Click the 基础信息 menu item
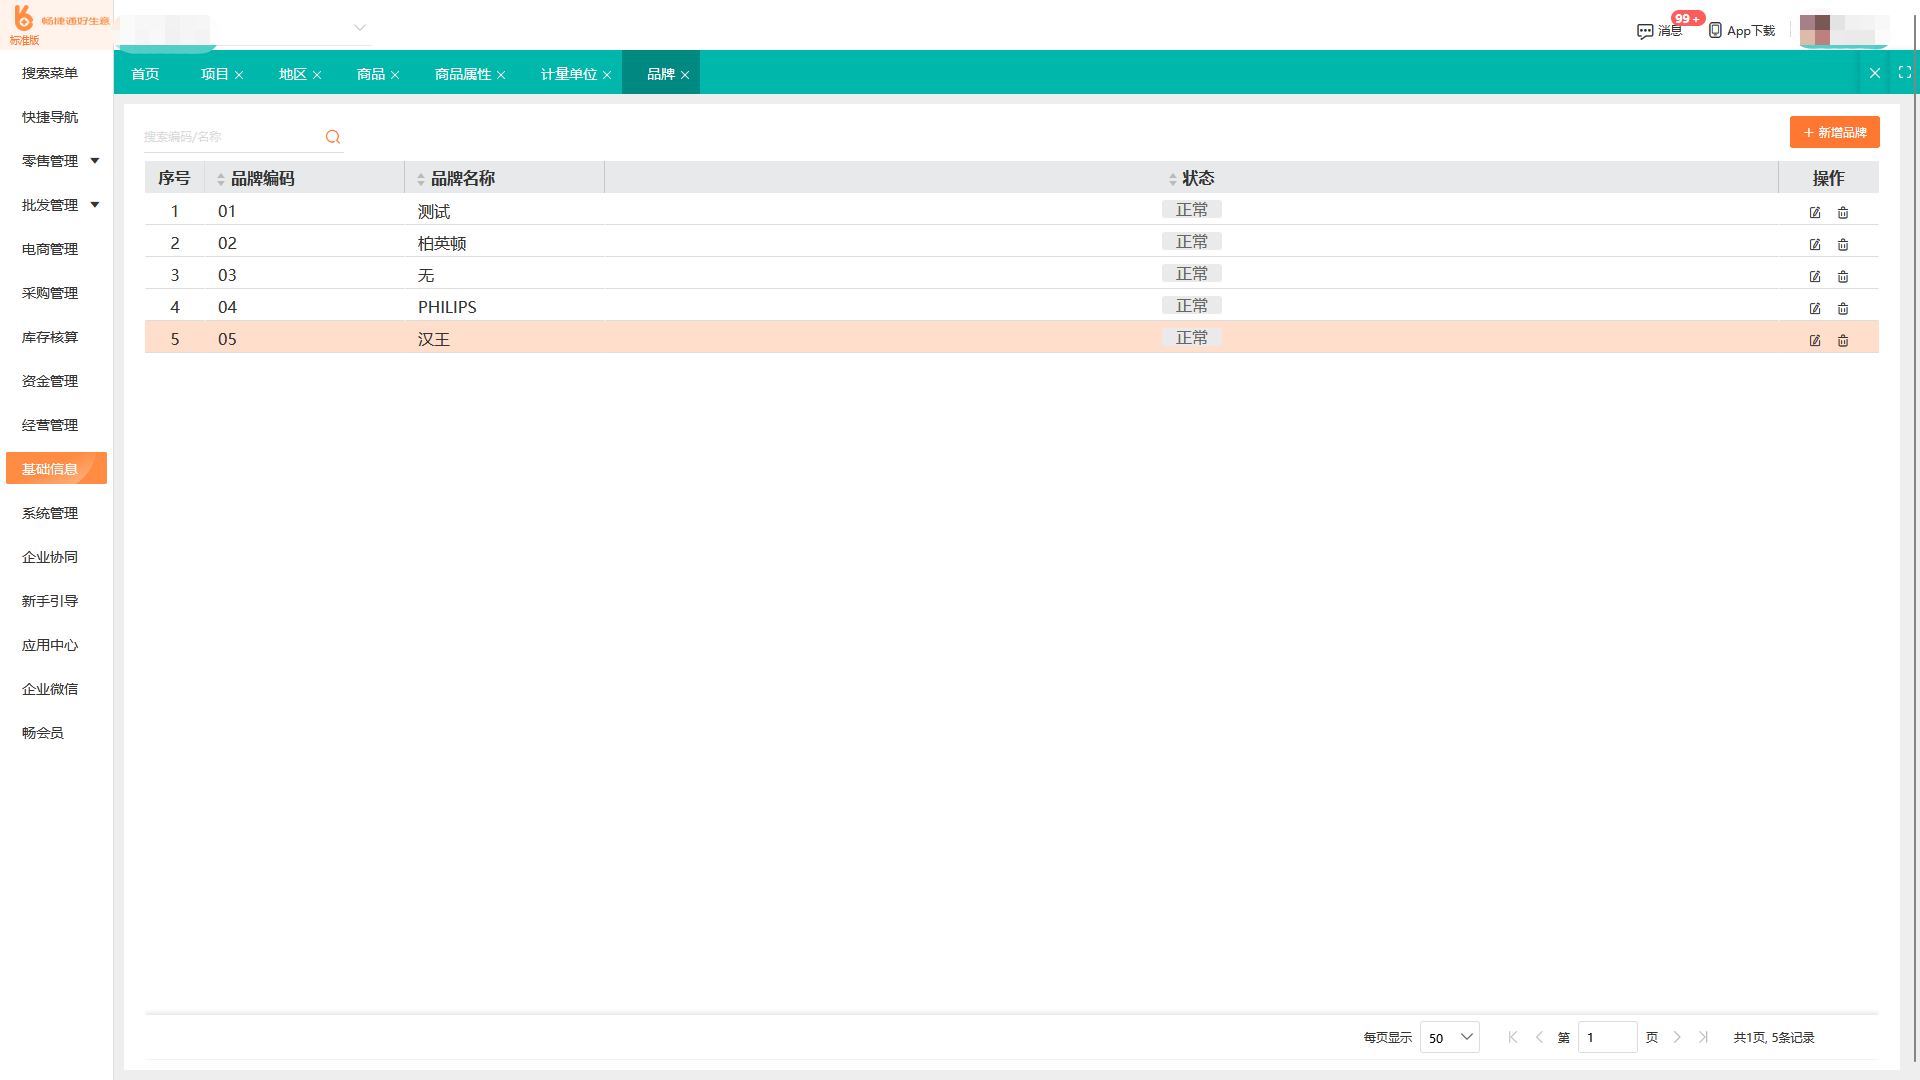Image resolution: width=1920 pixels, height=1080 pixels. (x=51, y=468)
